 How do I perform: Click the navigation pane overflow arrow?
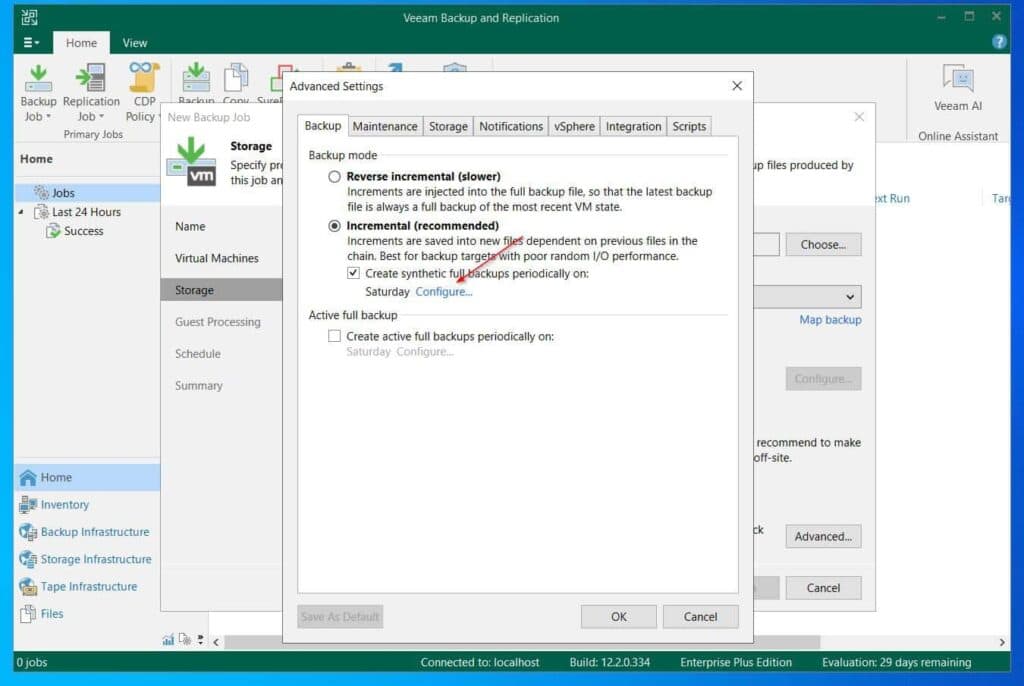click(x=200, y=640)
